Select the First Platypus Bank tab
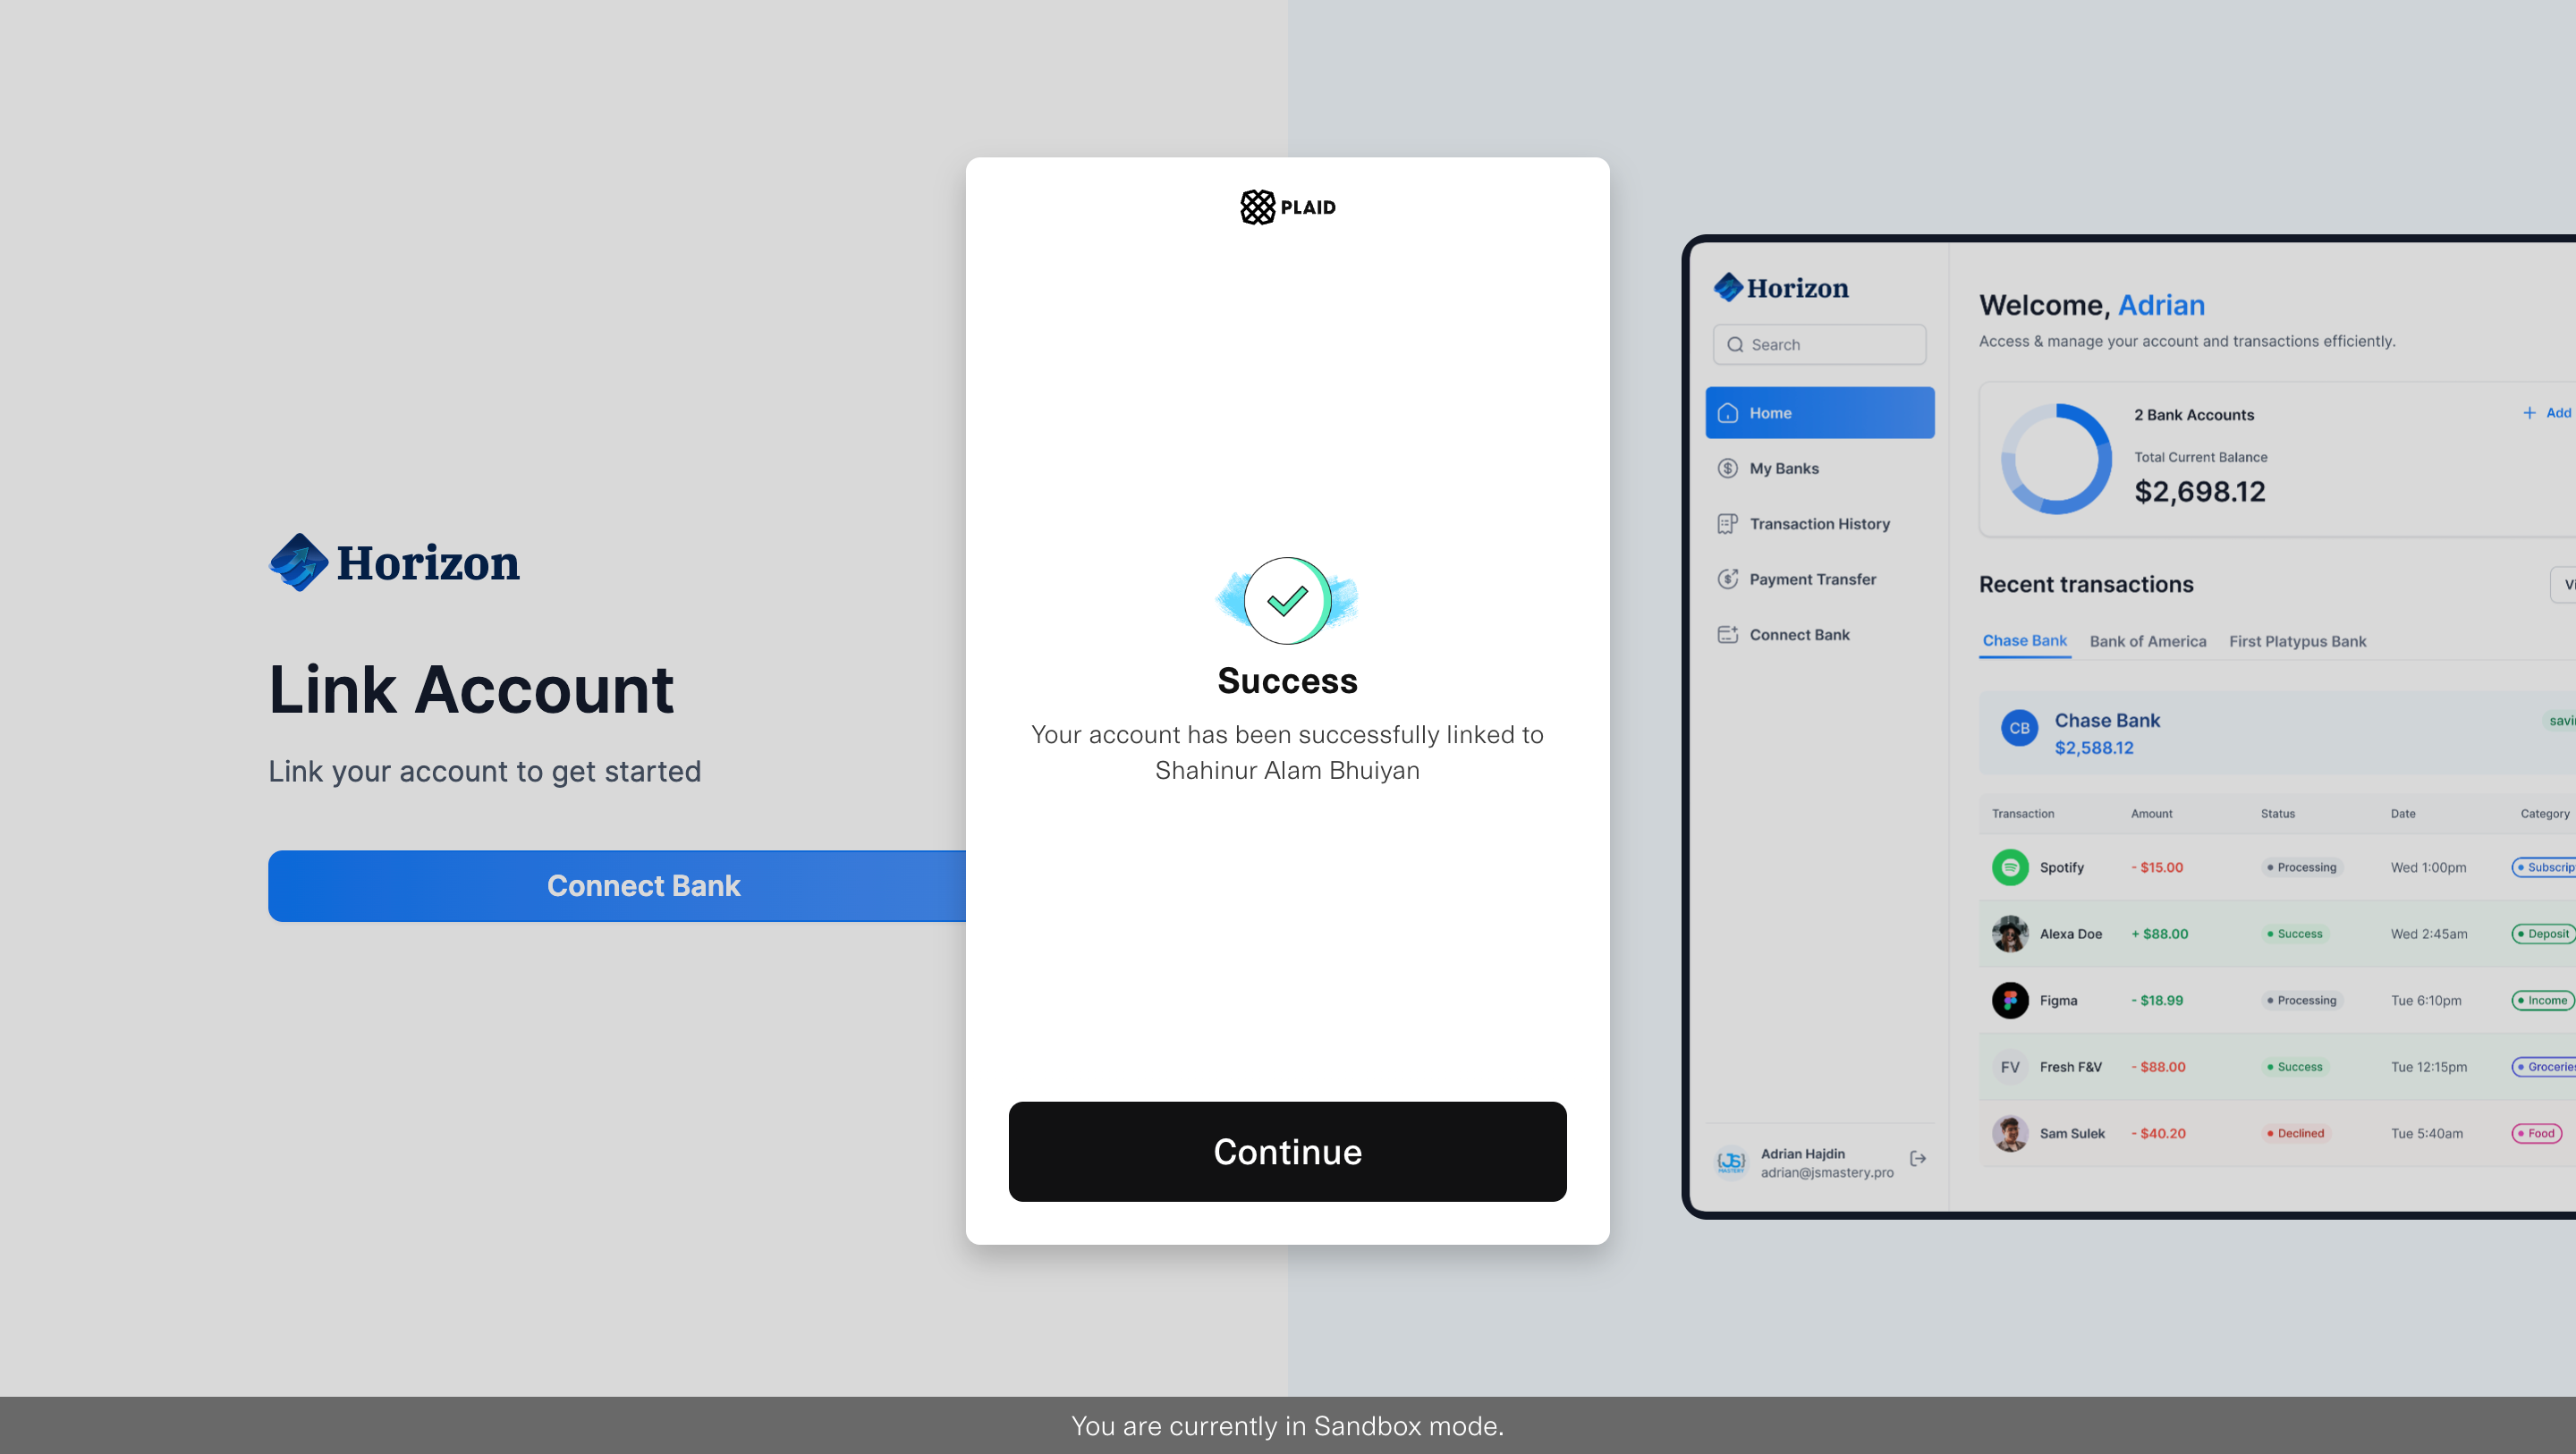The width and height of the screenshot is (2576, 1454). [2296, 640]
